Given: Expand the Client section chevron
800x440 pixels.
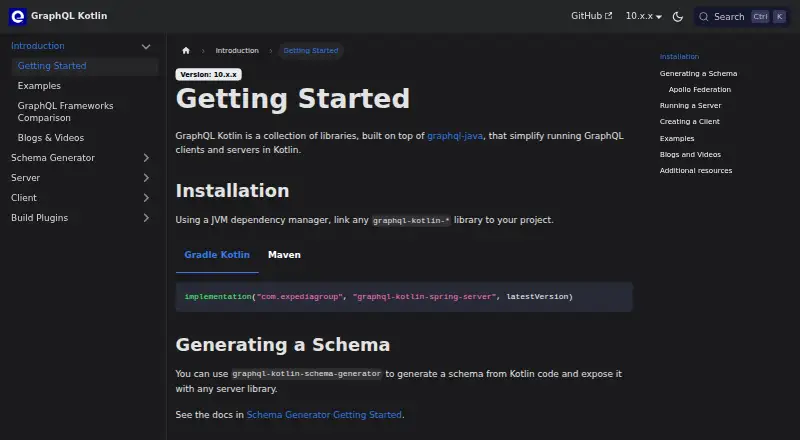Looking at the screenshot, I should pyautogui.click(x=146, y=198).
